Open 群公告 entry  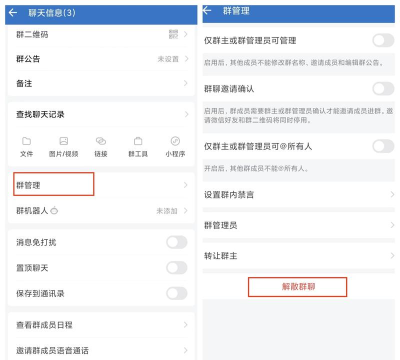101,59
